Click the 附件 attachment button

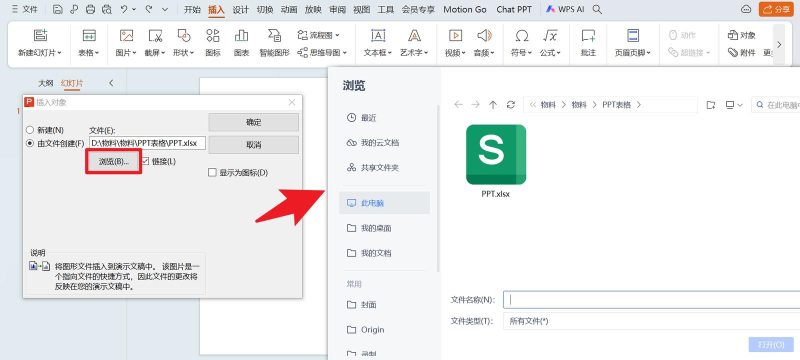(742, 52)
